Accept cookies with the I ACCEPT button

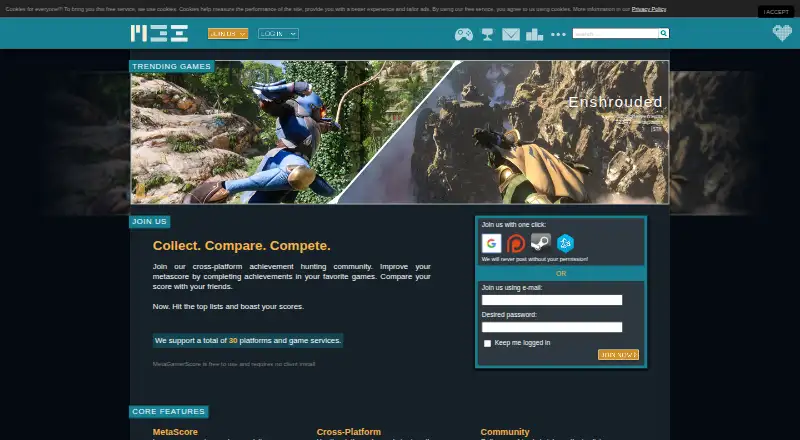coord(776,12)
